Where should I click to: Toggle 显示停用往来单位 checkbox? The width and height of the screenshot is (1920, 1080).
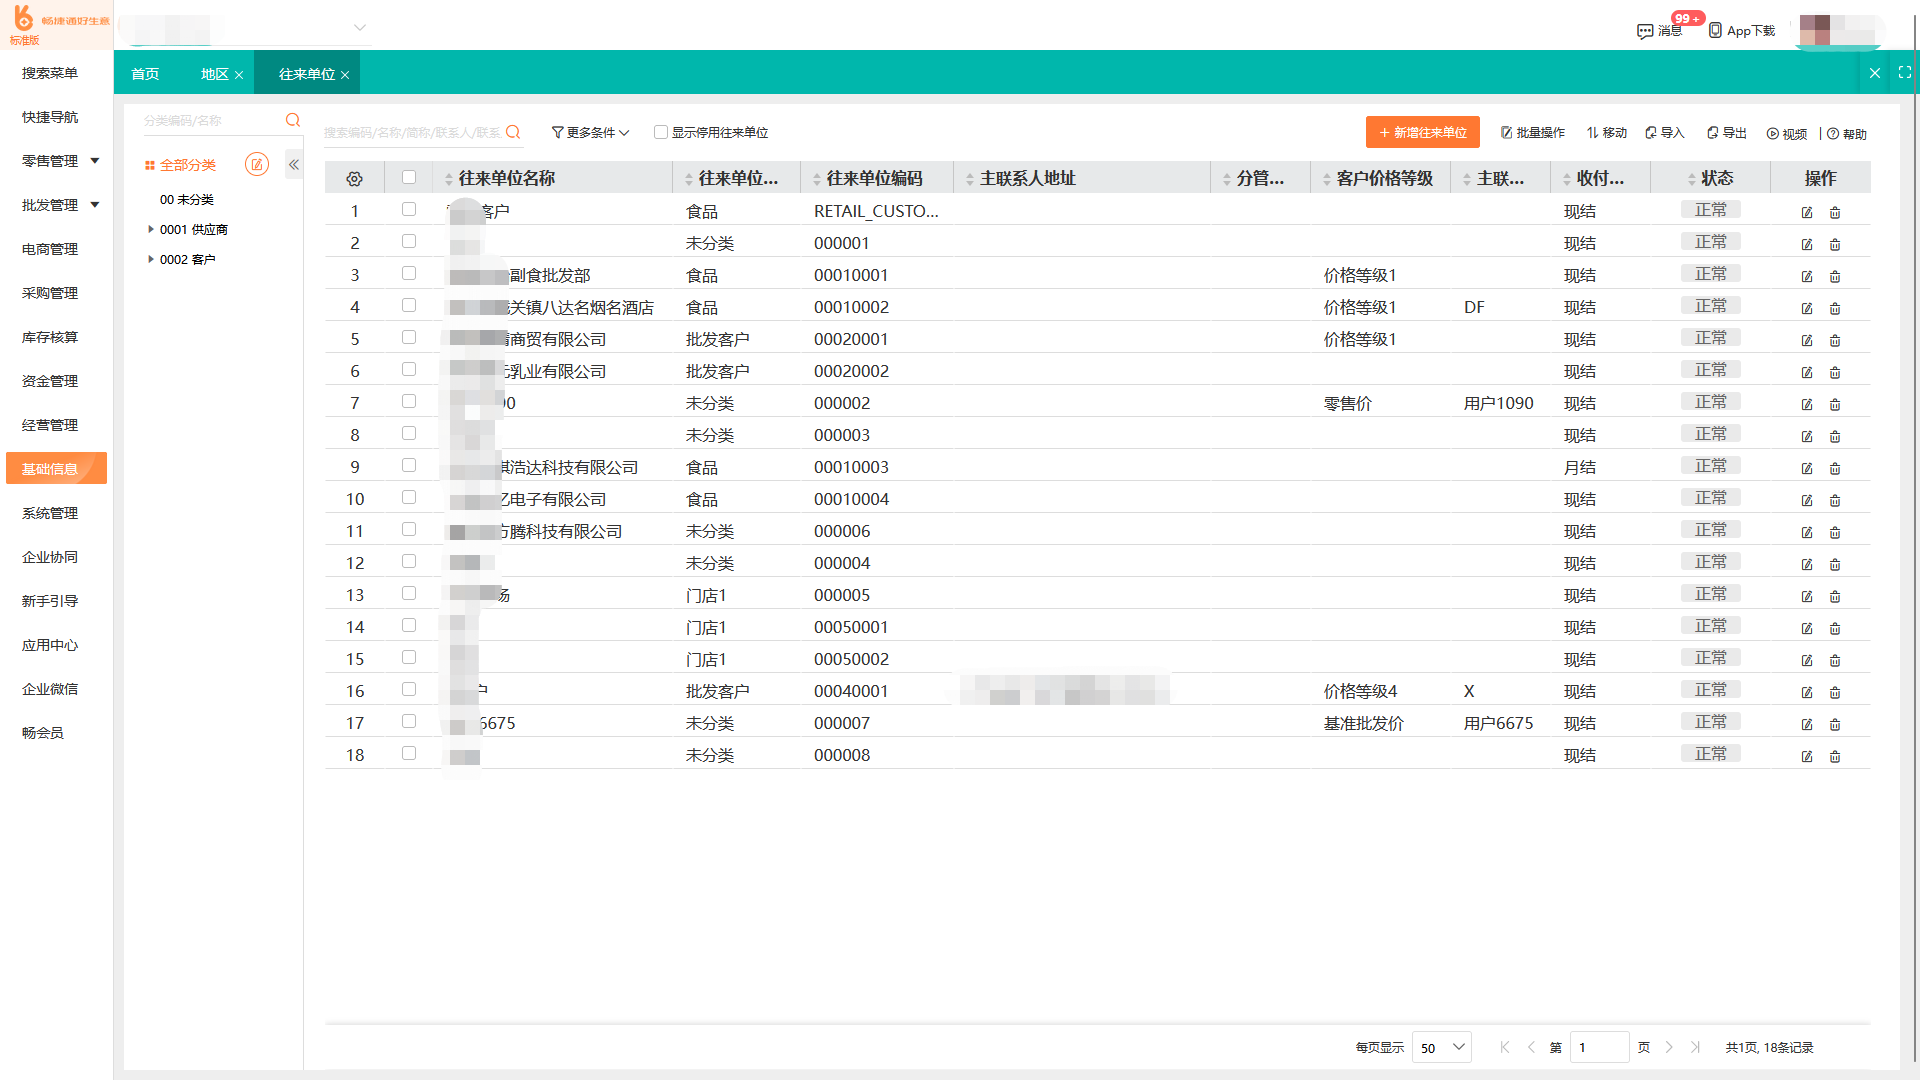661,132
